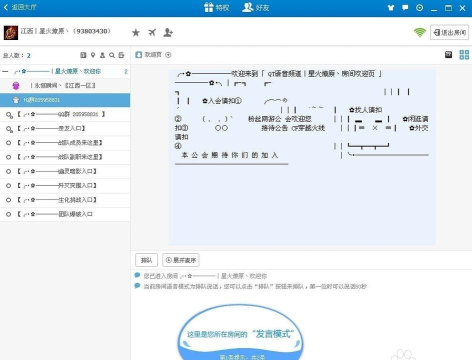Select user 永恒腾闻、〖江西一区〗

pyautogui.click(x=65, y=86)
